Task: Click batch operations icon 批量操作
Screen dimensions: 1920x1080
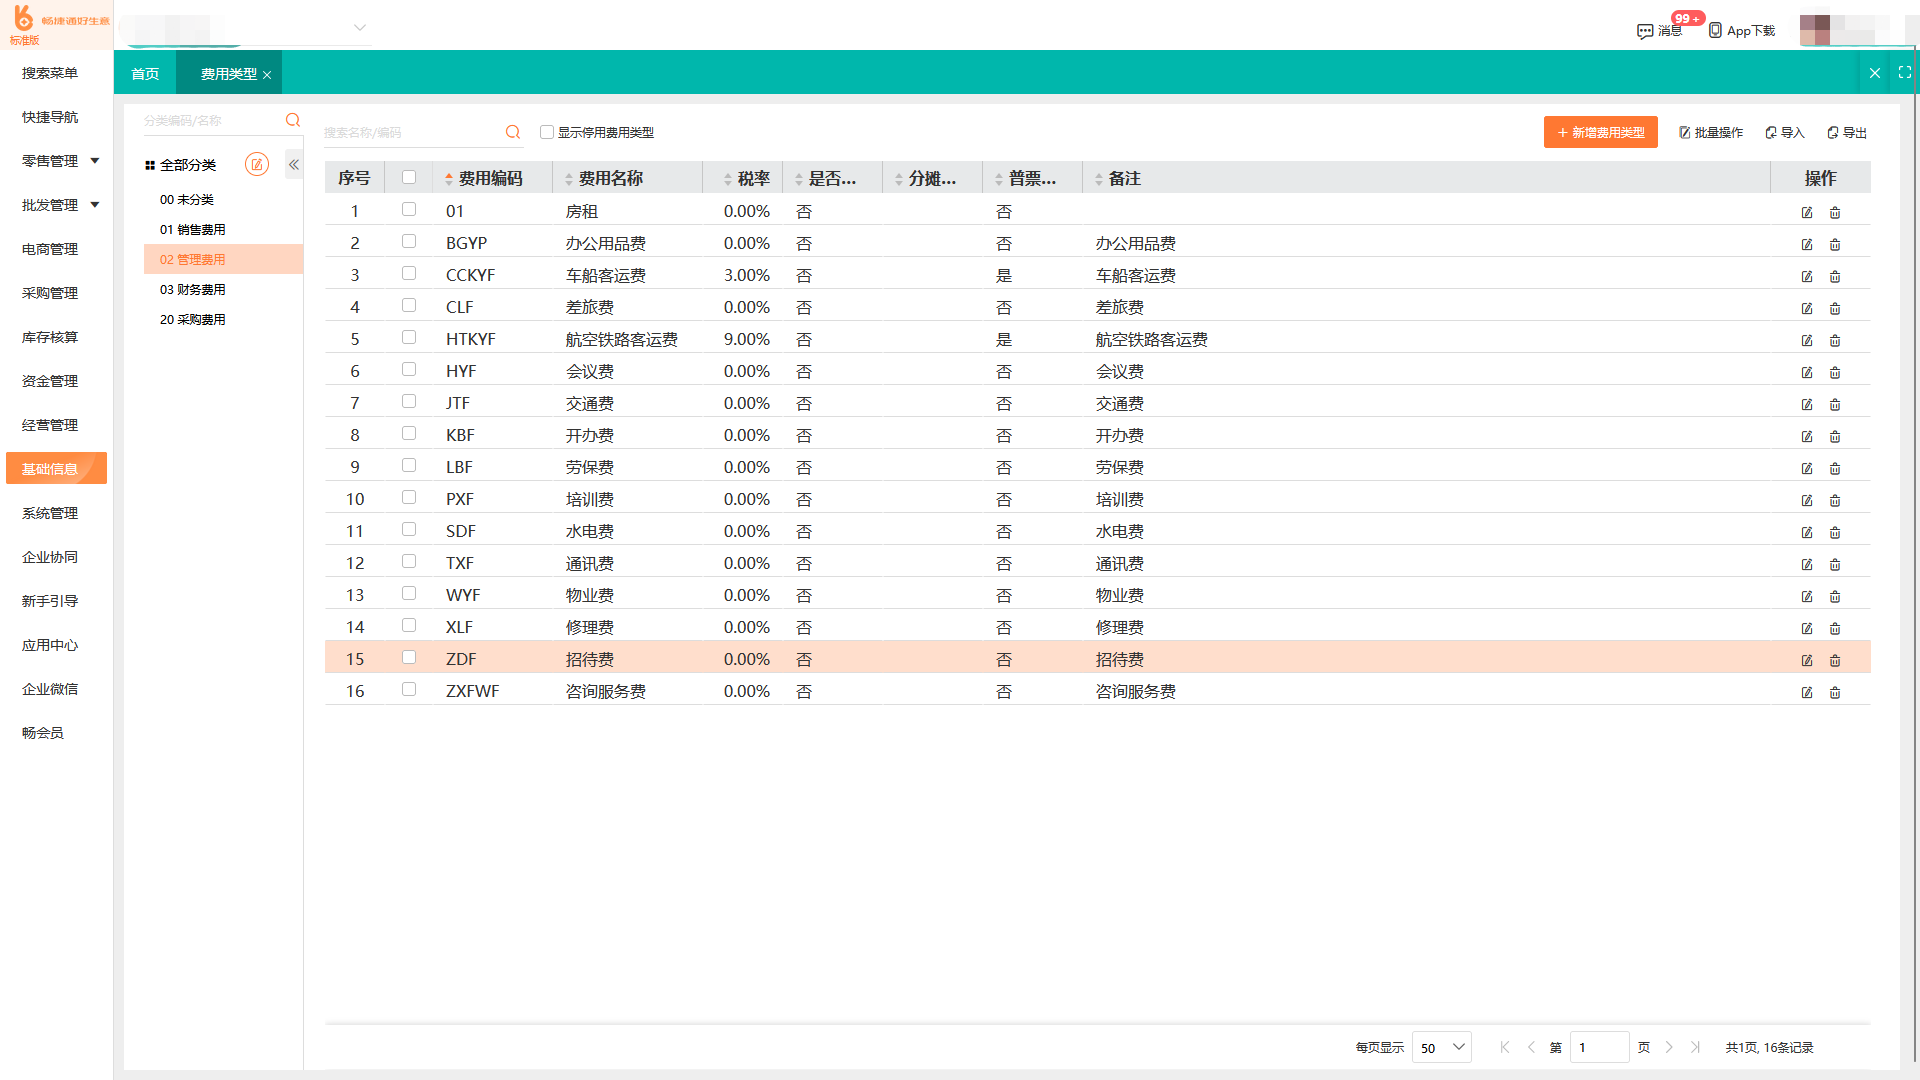Action: pos(1710,131)
